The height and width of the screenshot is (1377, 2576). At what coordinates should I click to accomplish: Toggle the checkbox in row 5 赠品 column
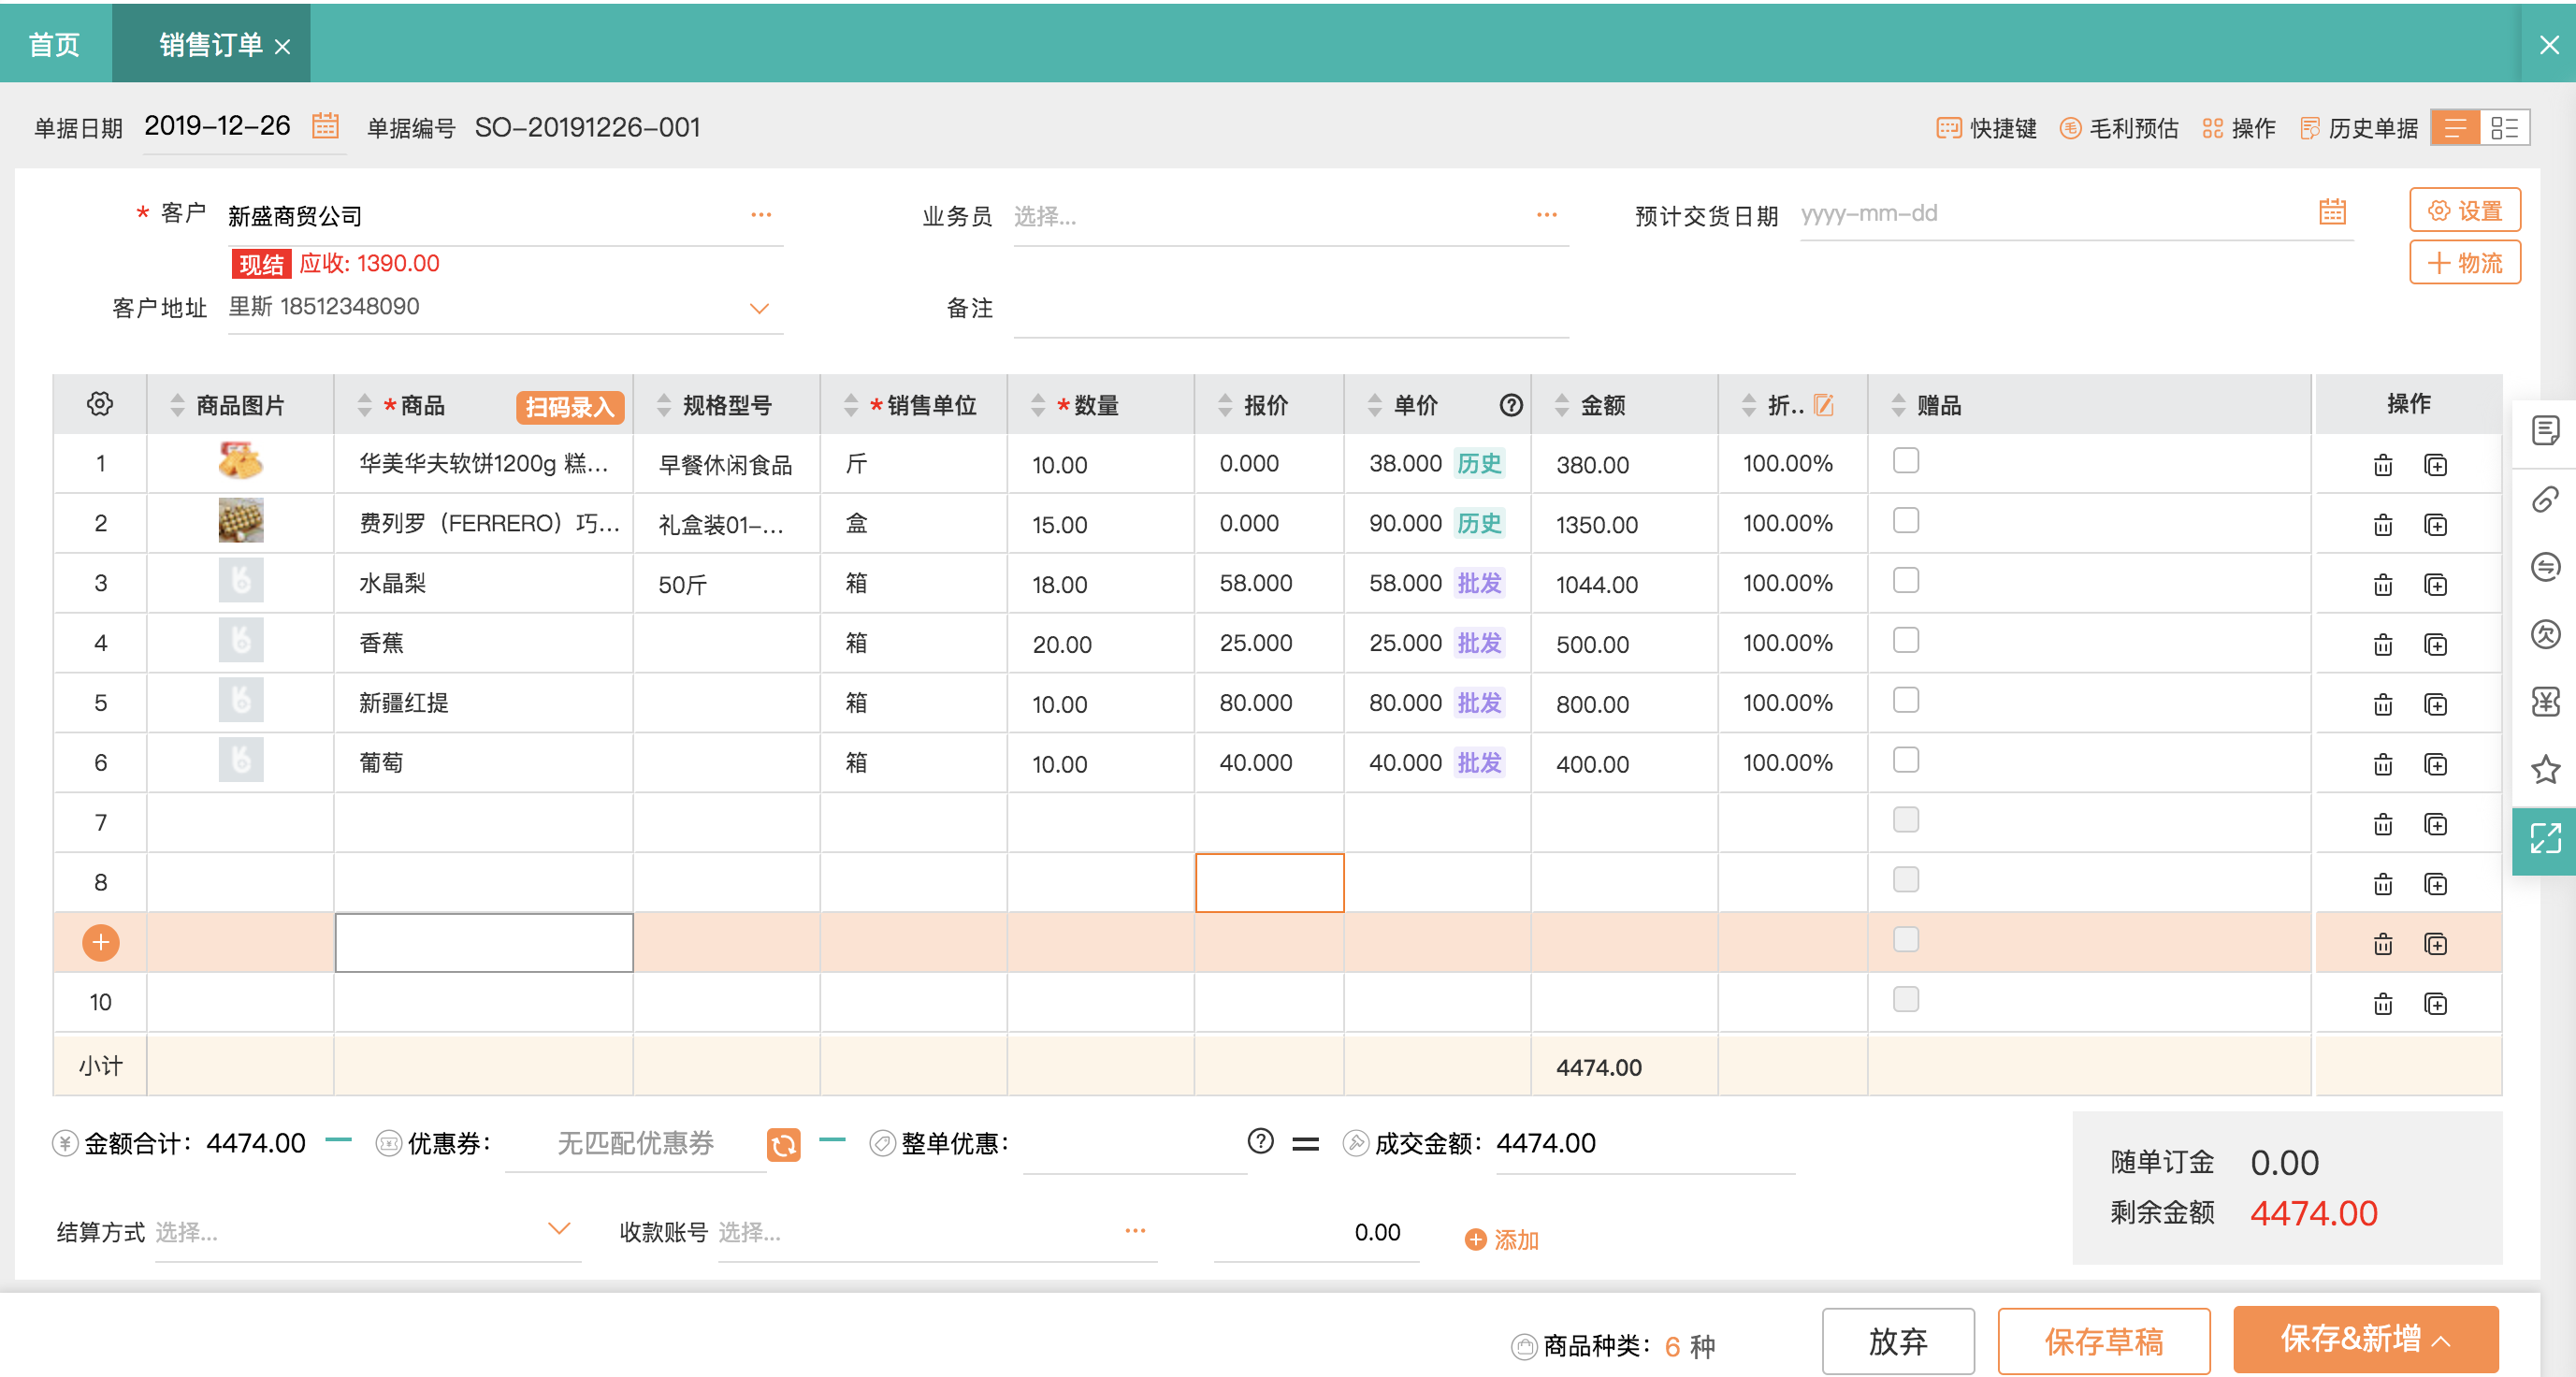click(x=1908, y=701)
